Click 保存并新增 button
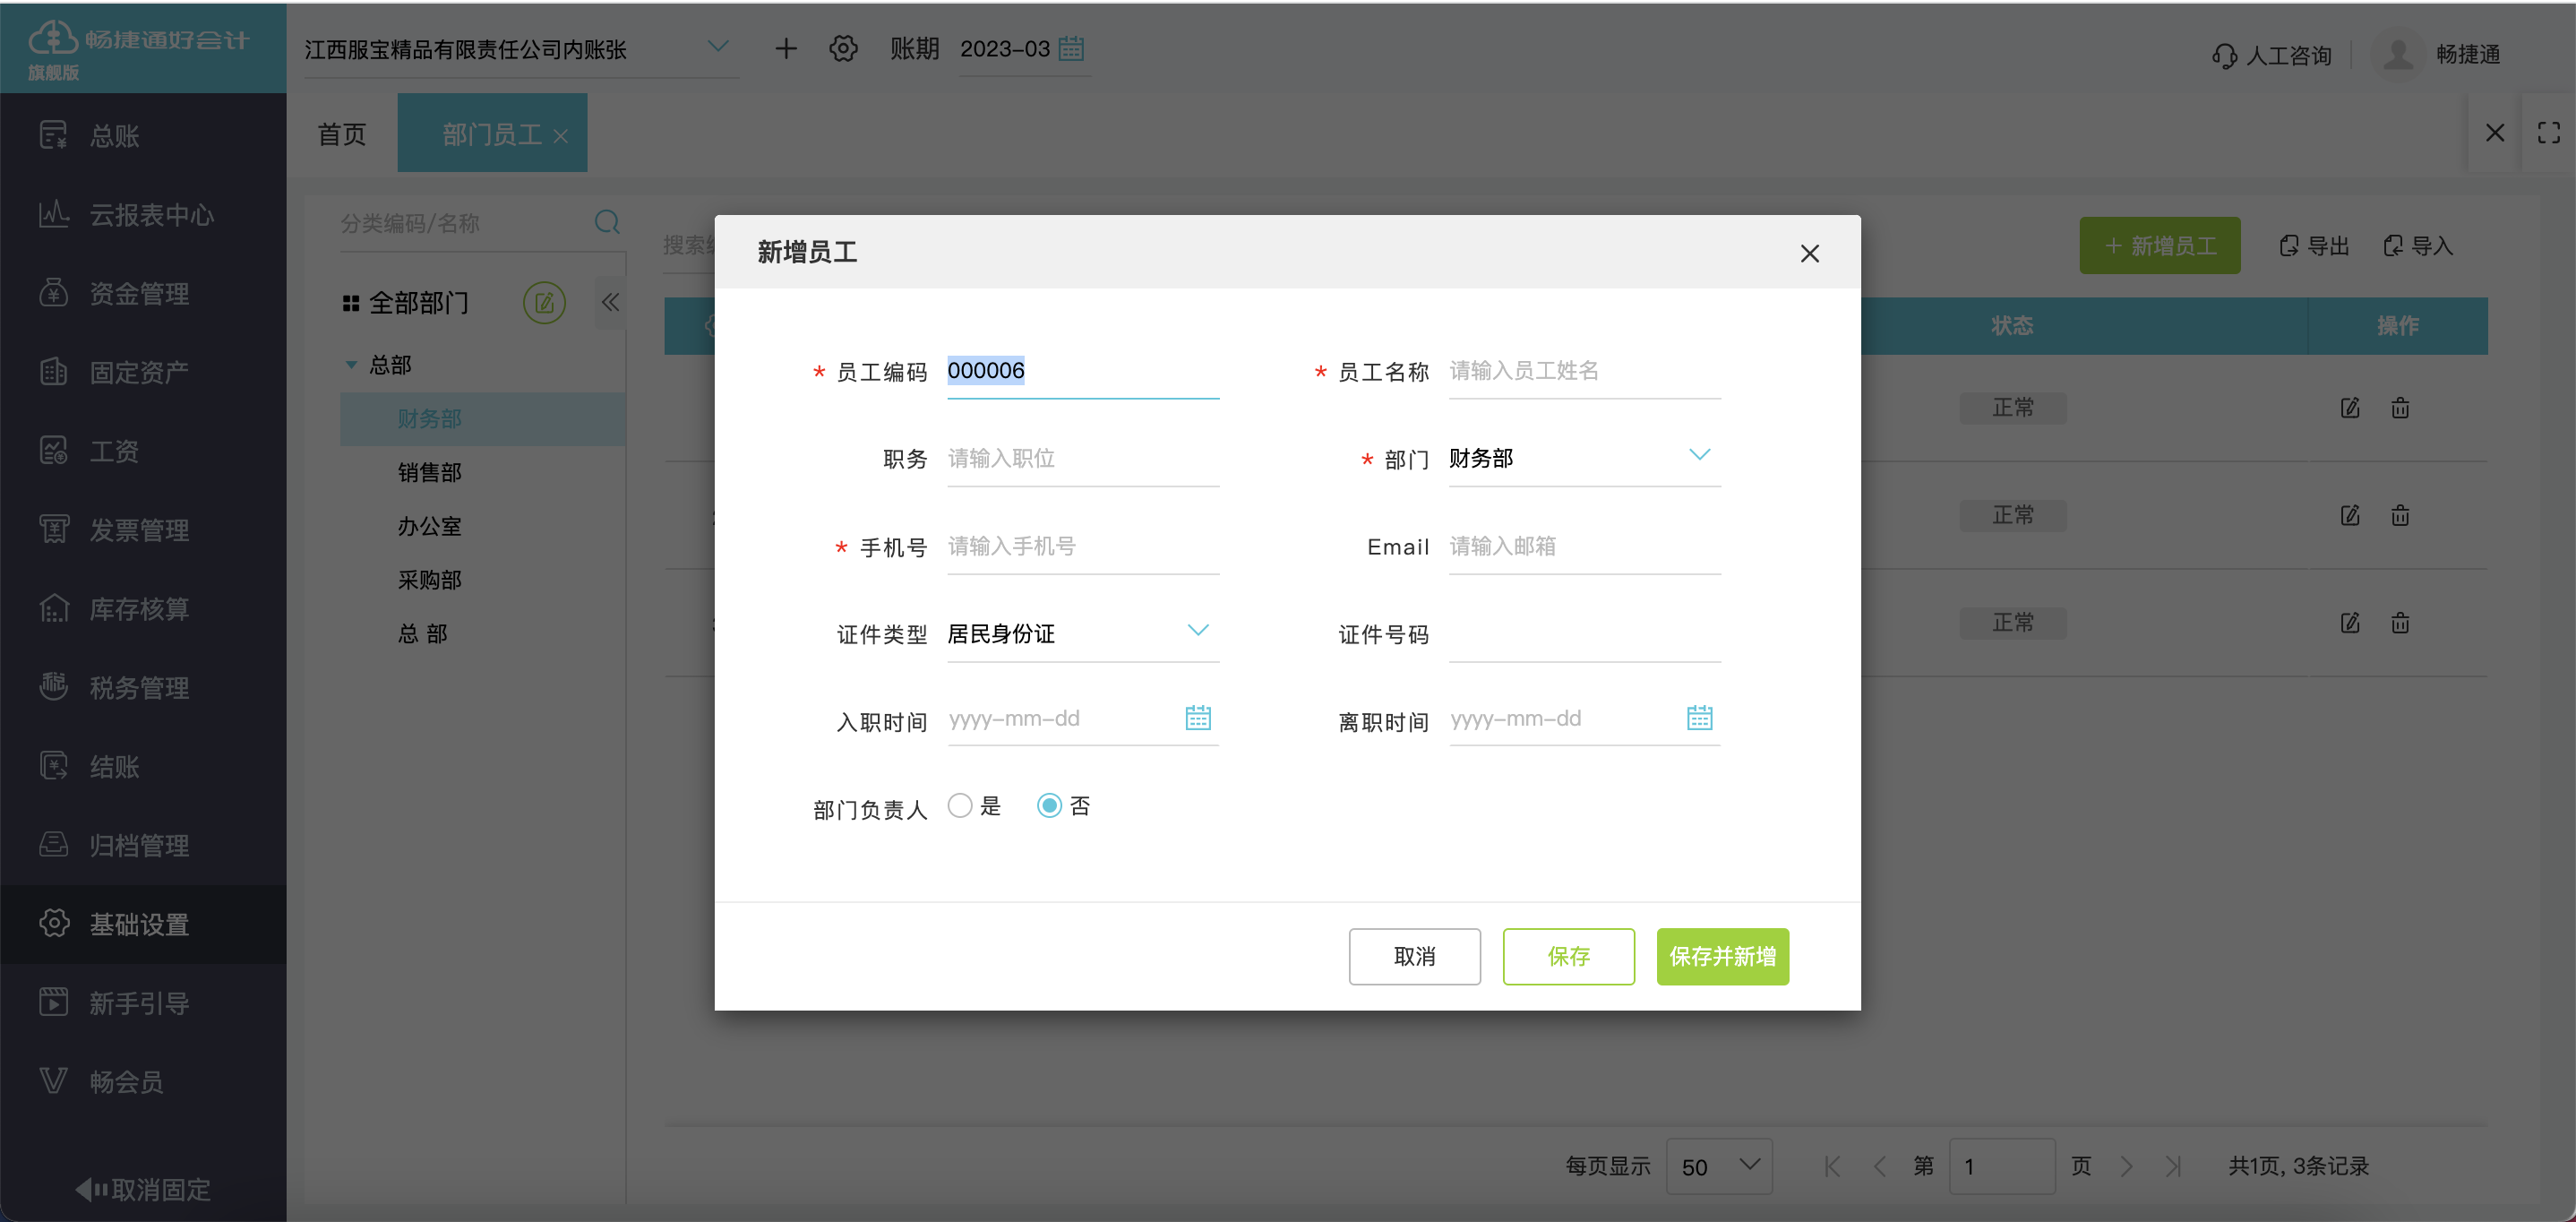 point(1725,952)
